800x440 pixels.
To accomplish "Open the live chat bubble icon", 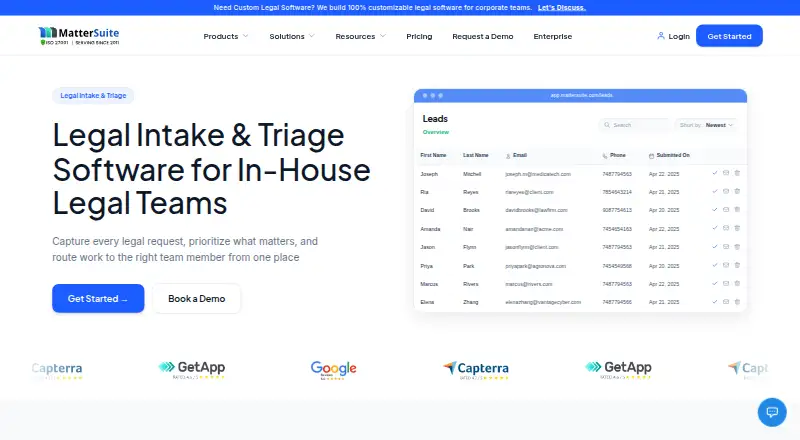I will tap(772, 412).
